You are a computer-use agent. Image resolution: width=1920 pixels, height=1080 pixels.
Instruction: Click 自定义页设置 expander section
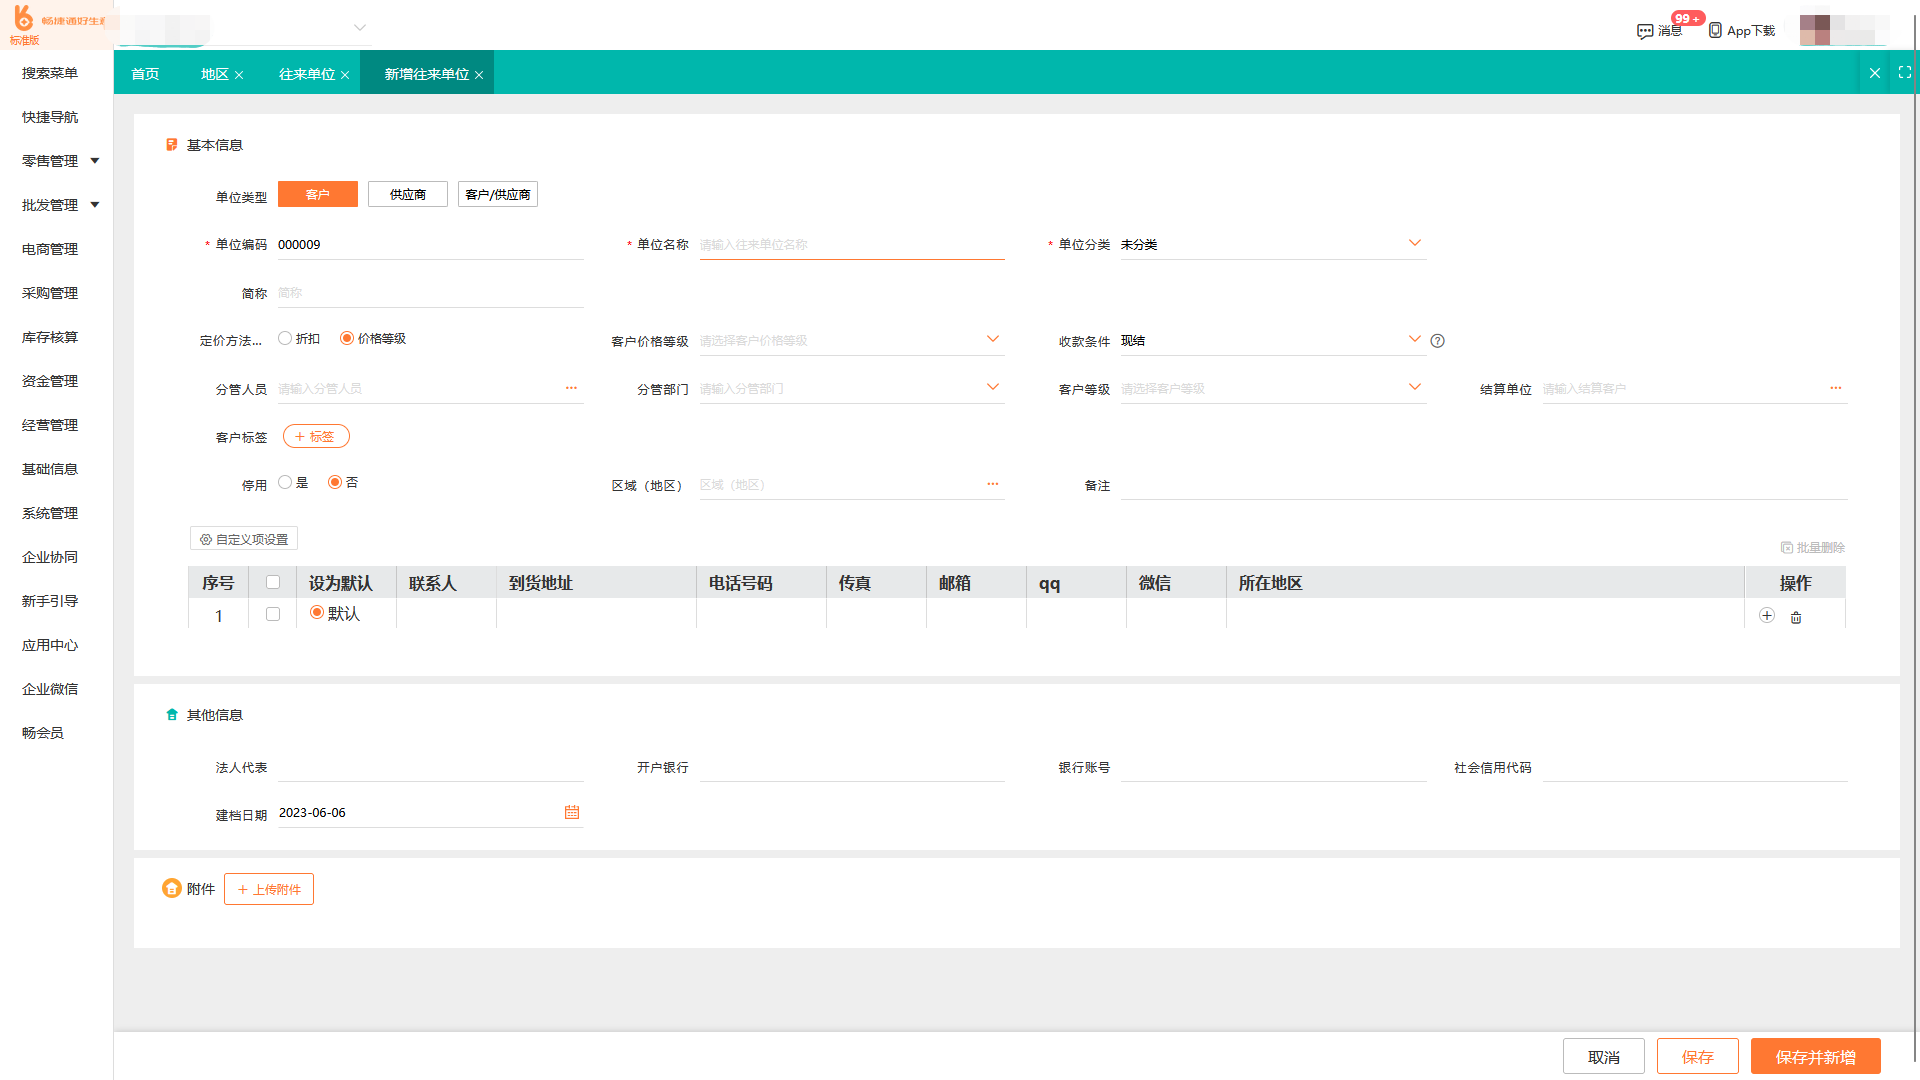tap(244, 538)
